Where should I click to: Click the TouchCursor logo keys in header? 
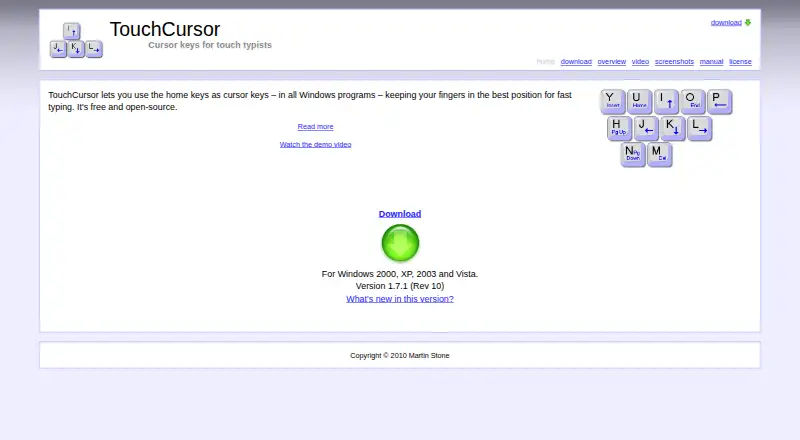(x=76, y=40)
